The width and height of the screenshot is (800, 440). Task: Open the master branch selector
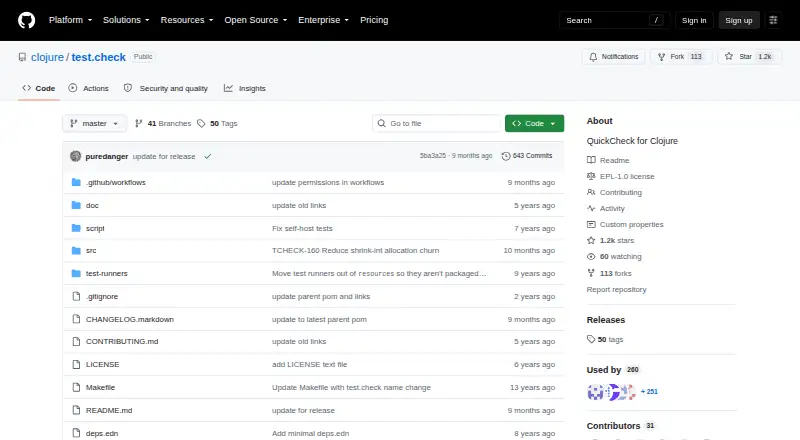94,124
